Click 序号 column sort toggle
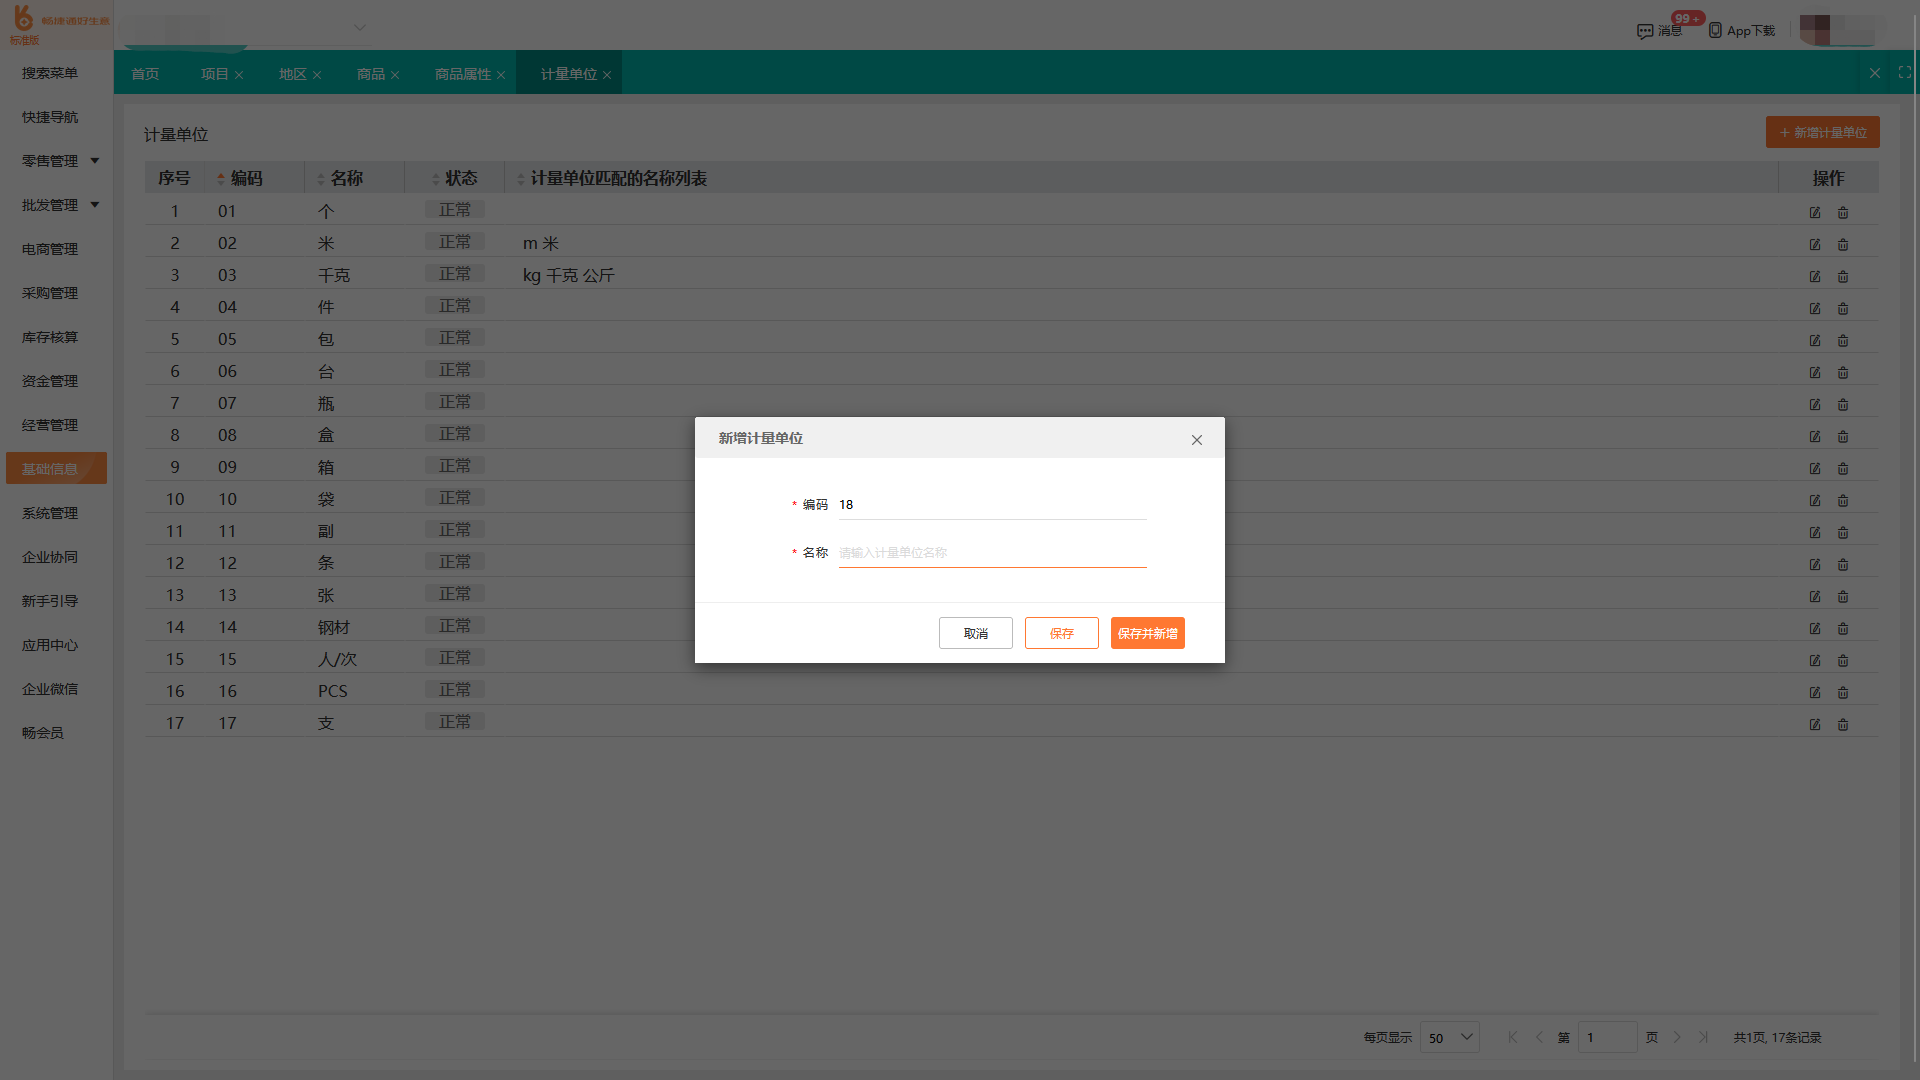The image size is (1920, 1080). [x=174, y=178]
